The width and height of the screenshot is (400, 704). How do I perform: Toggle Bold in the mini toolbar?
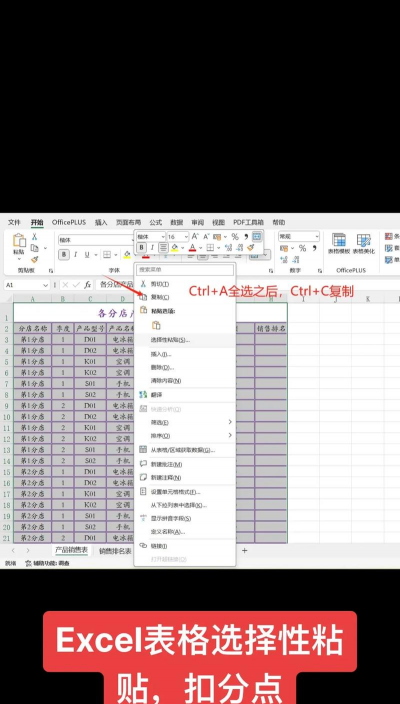142,247
